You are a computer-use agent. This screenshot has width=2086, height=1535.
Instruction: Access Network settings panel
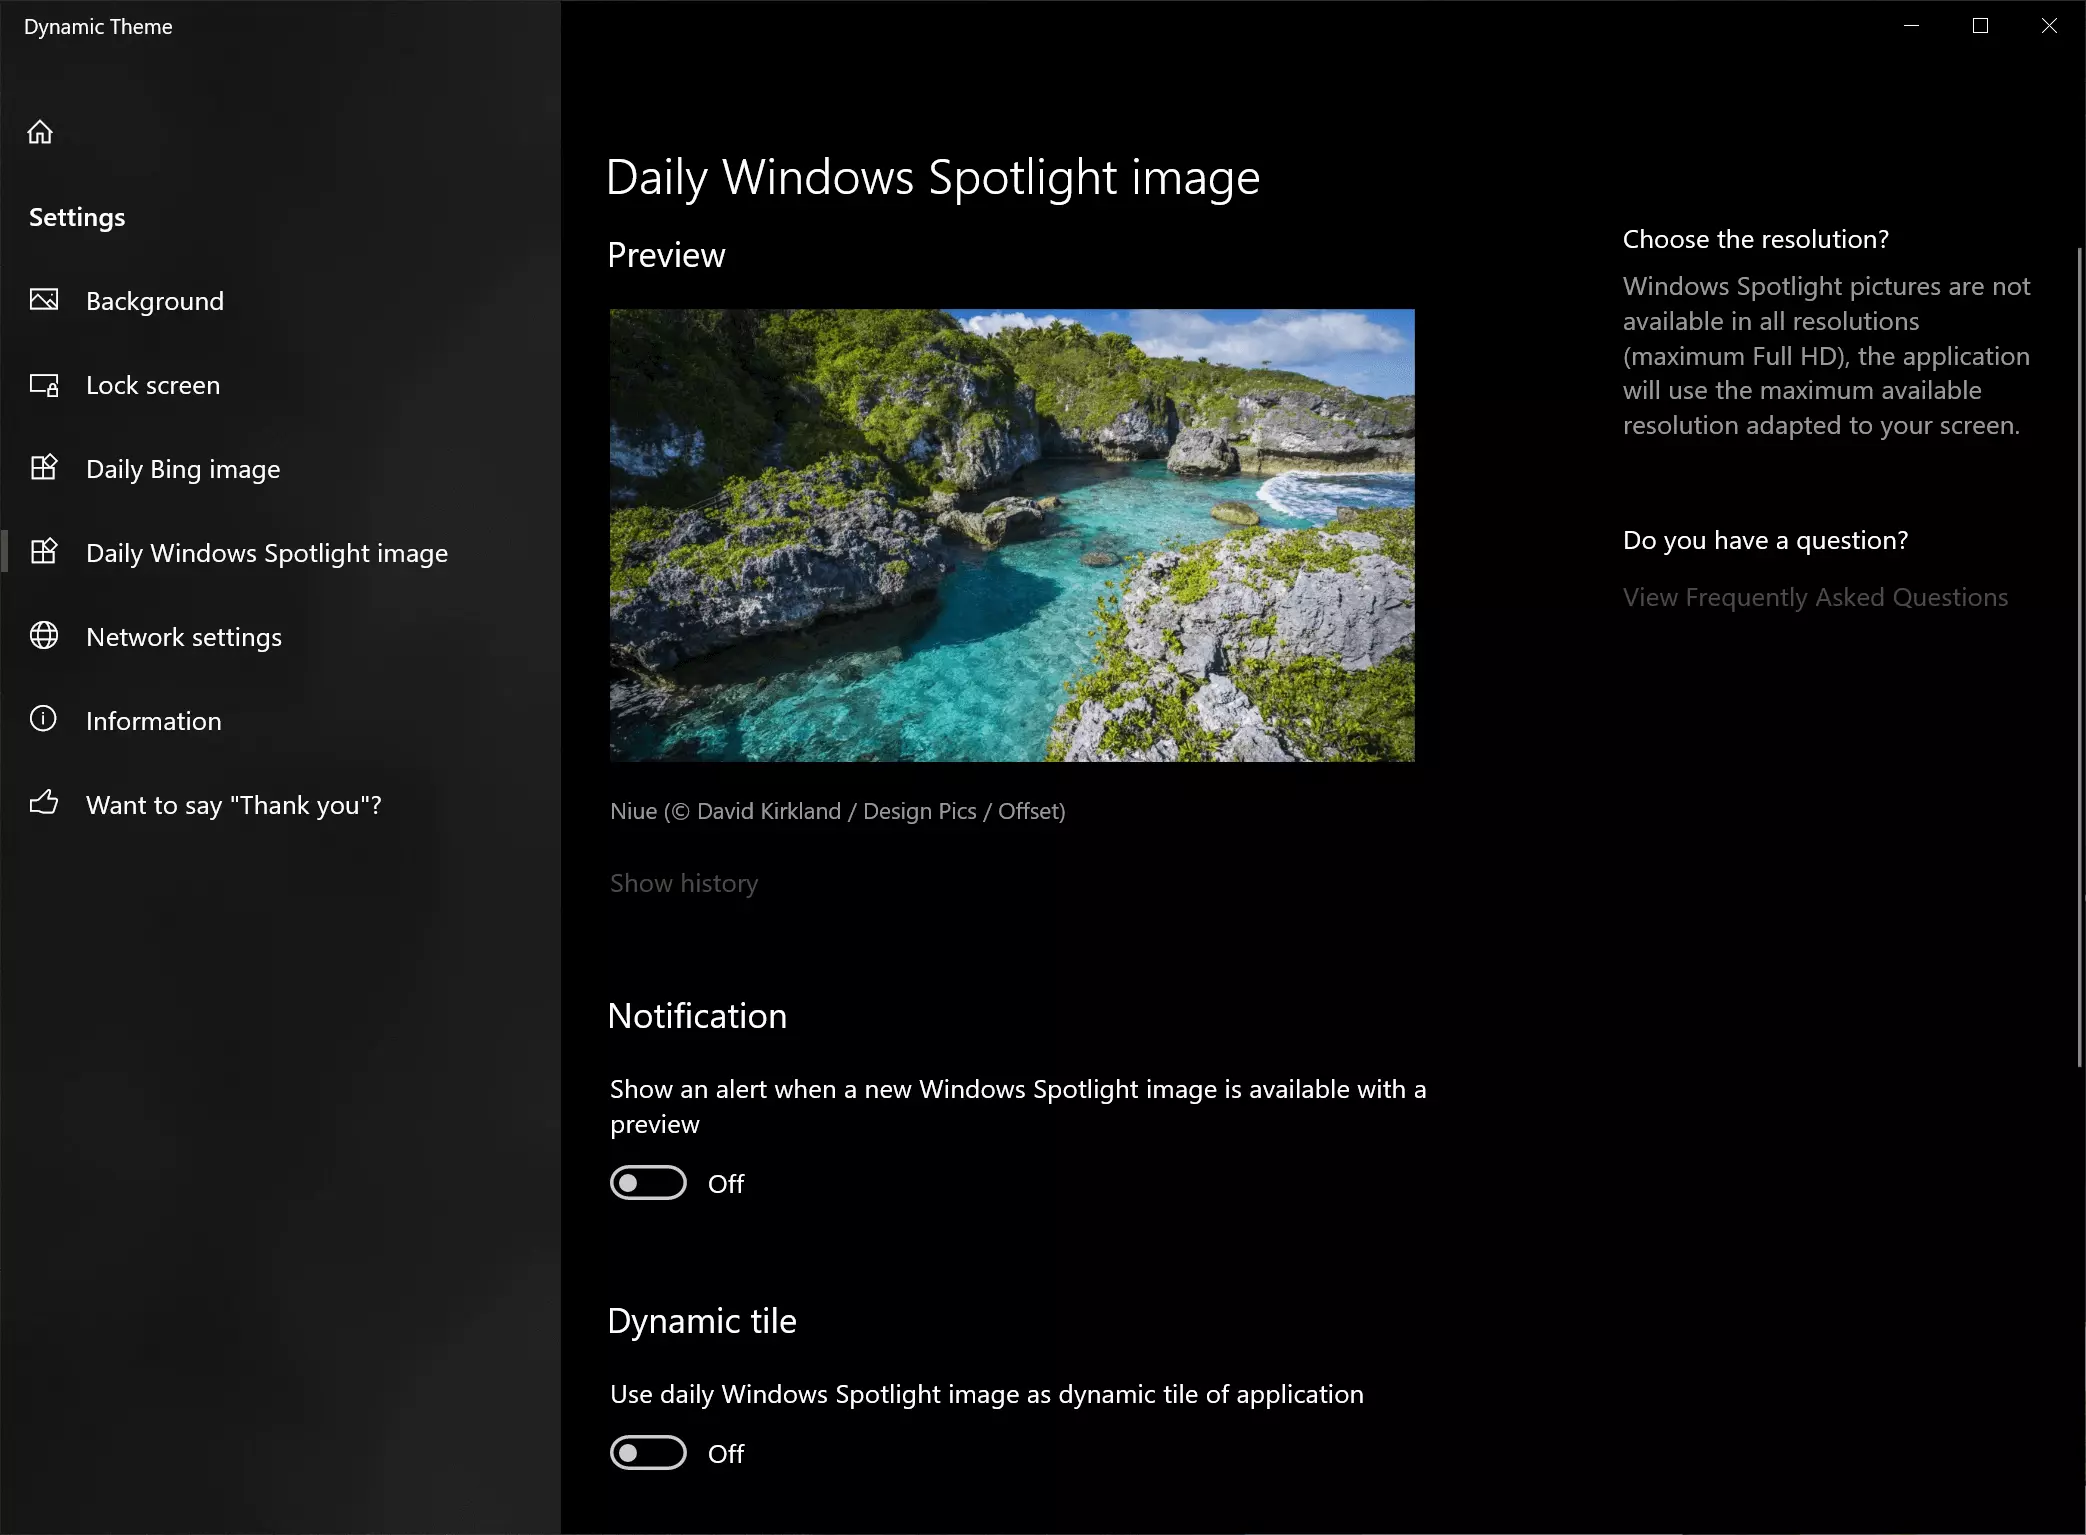[x=183, y=635]
